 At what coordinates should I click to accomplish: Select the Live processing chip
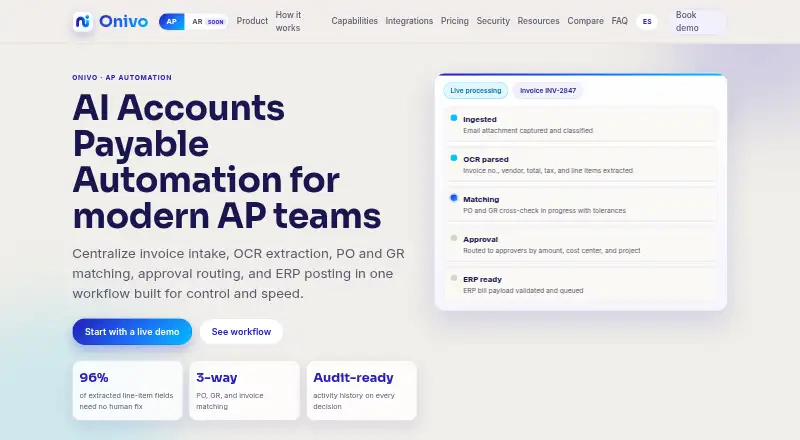pyautogui.click(x=476, y=90)
